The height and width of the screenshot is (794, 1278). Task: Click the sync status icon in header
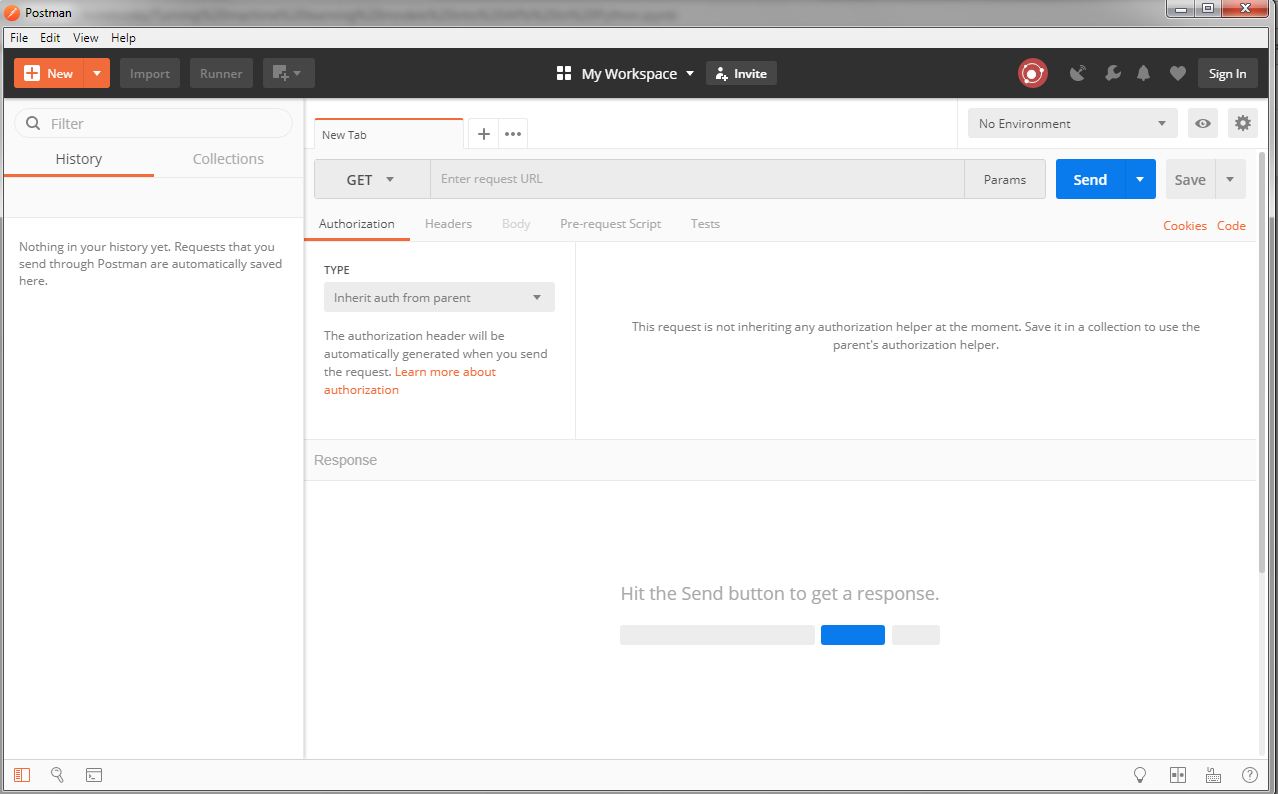(1032, 73)
